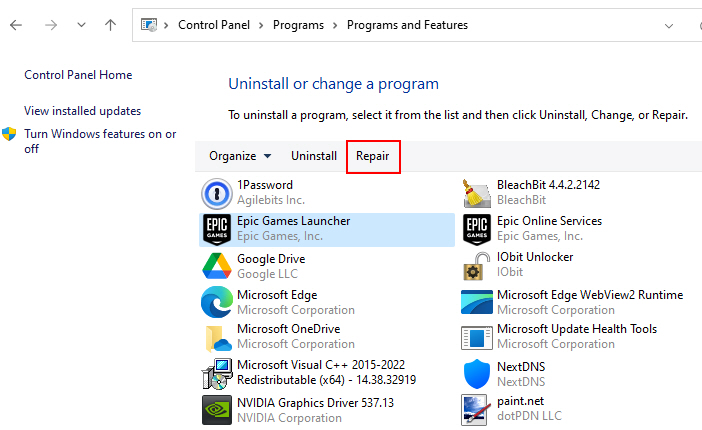Select the 1Password entry name
Image resolution: width=702 pixels, height=430 pixels.
(265, 185)
